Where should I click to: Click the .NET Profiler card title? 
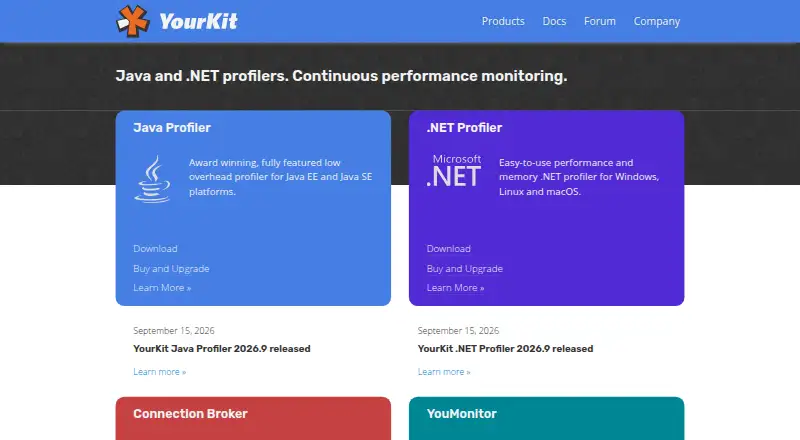[x=464, y=128]
